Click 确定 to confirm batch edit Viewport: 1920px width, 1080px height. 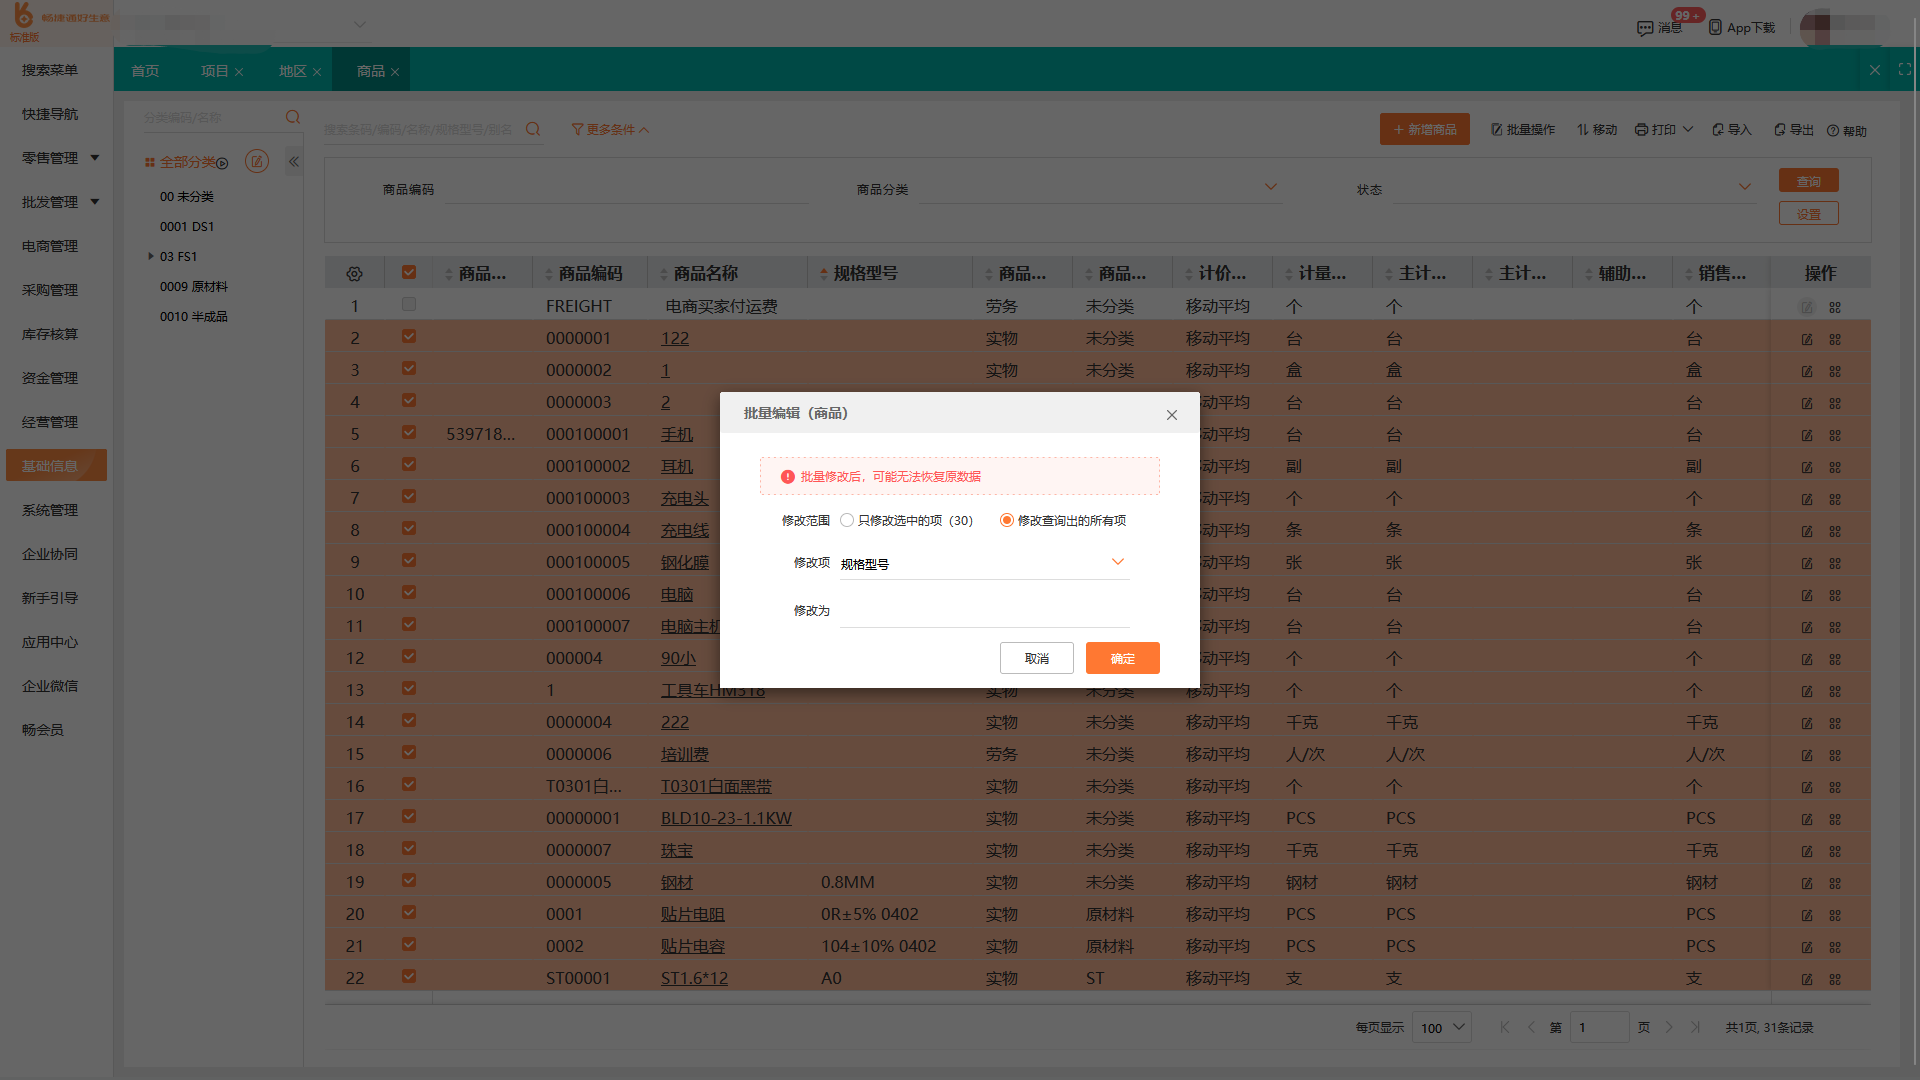1122,658
